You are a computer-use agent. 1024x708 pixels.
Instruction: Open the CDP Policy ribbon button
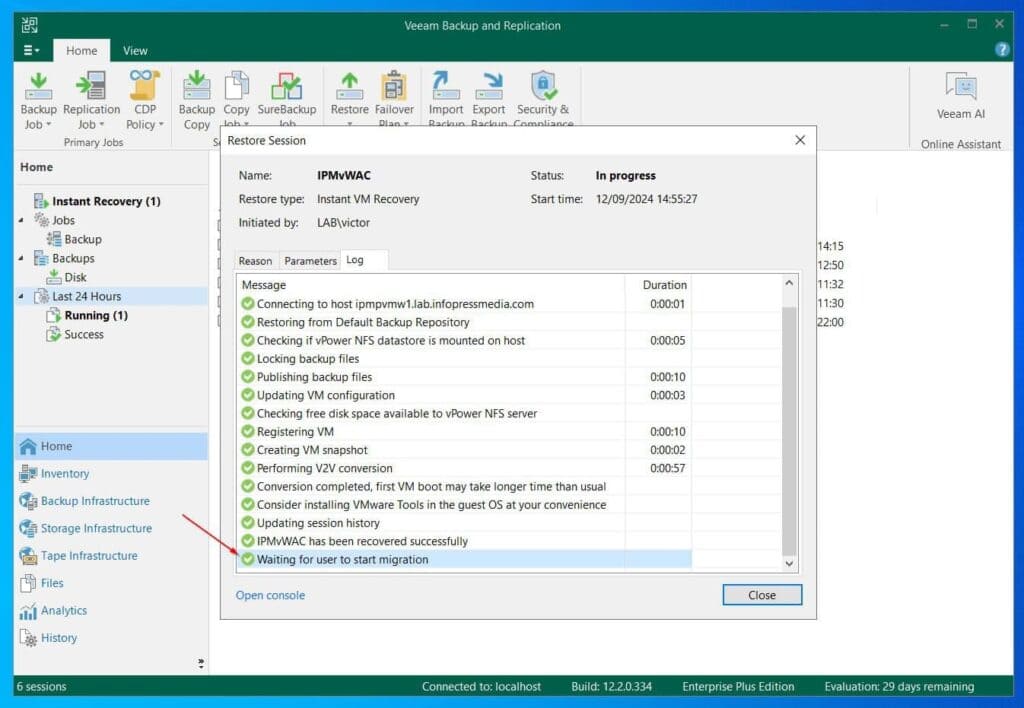coord(144,101)
